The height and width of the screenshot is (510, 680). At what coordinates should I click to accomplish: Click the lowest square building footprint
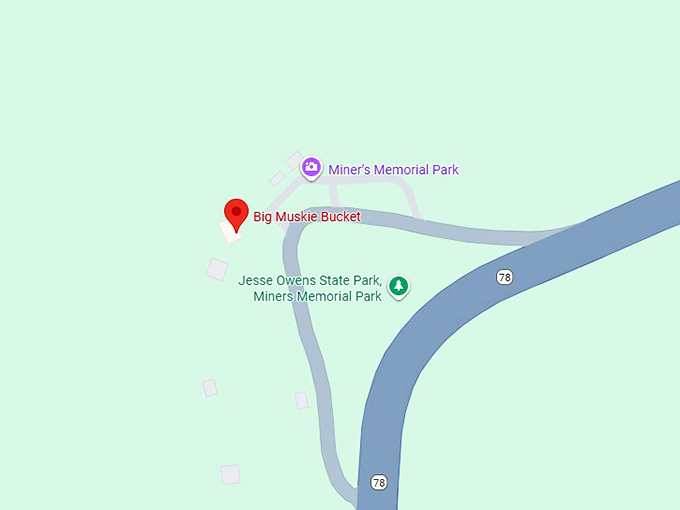(x=230, y=474)
